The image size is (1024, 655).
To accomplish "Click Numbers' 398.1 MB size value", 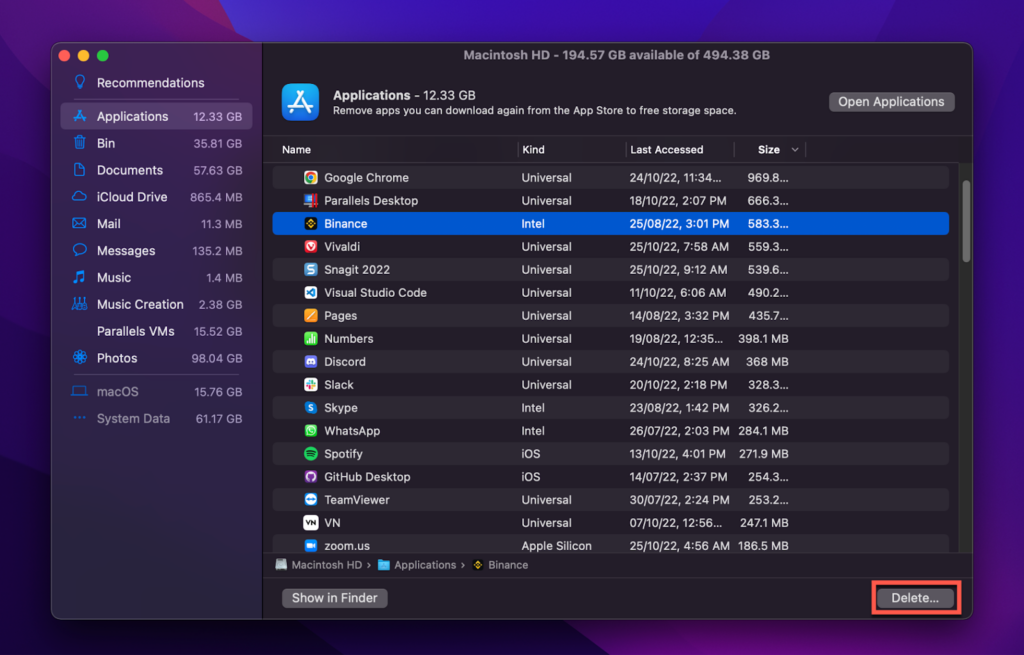I will tap(763, 339).
